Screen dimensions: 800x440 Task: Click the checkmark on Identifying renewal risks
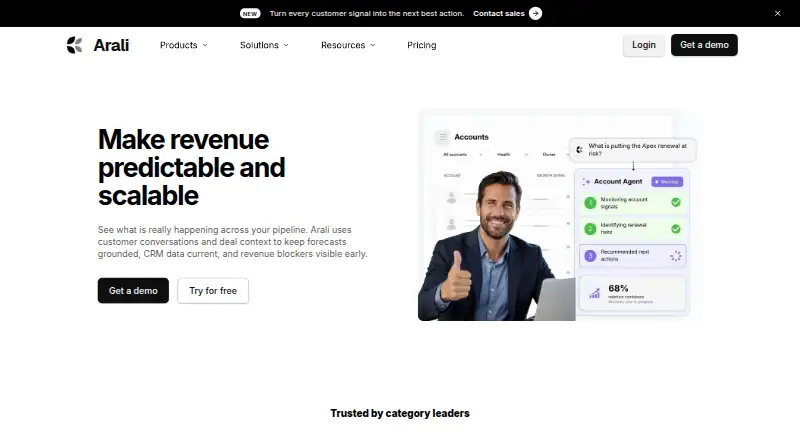pyautogui.click(x=676, y=229)
